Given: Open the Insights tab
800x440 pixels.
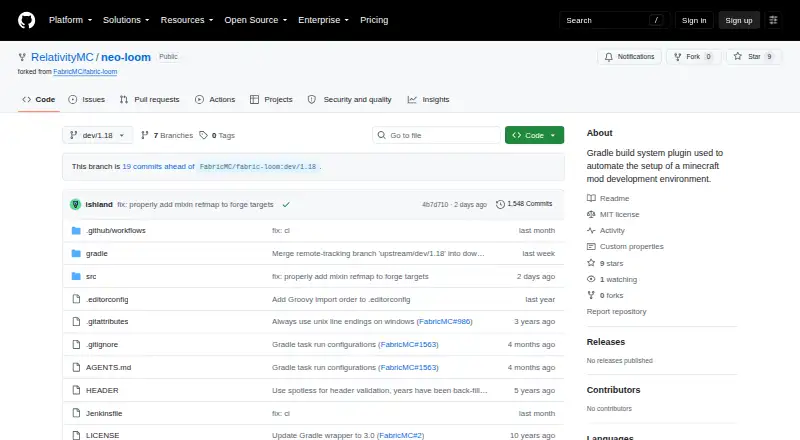Looking at the screenshot, I should [x=429, y=100].
